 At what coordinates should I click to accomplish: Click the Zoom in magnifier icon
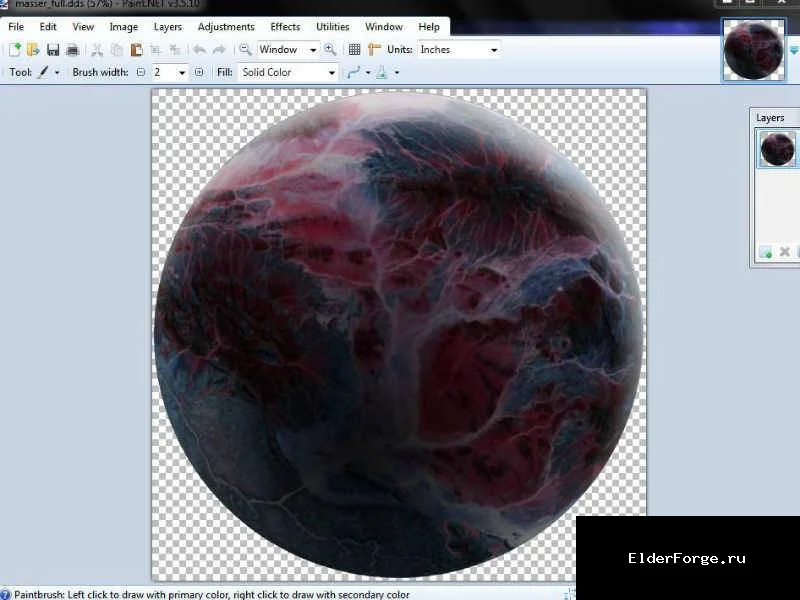point(330,50)
